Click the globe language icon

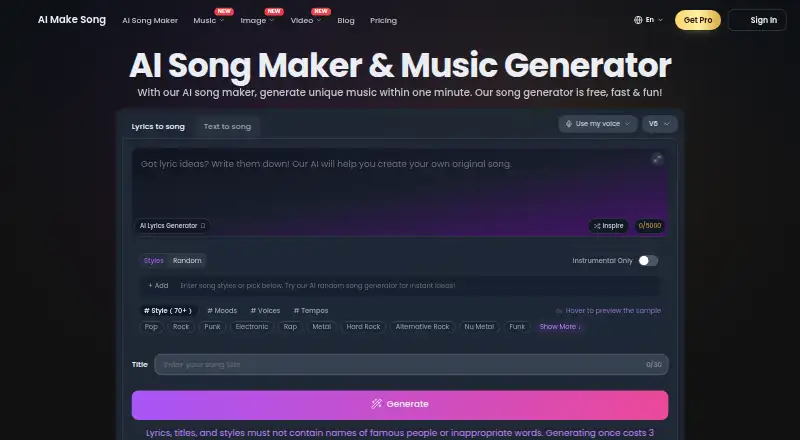(638, 20)
